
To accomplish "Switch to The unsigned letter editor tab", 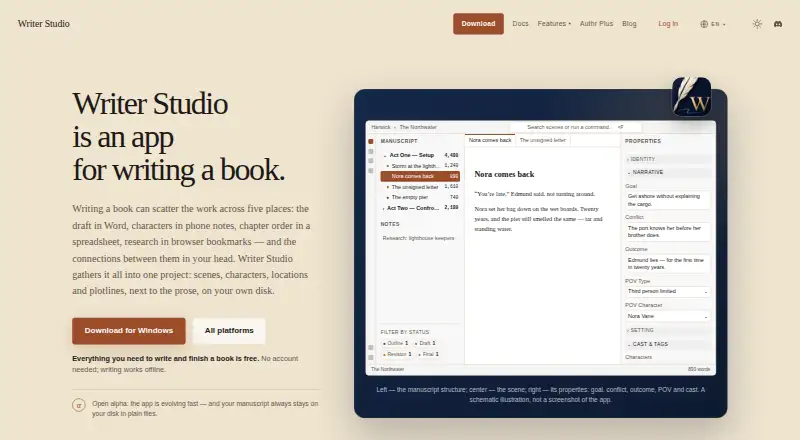I will 542,140.
